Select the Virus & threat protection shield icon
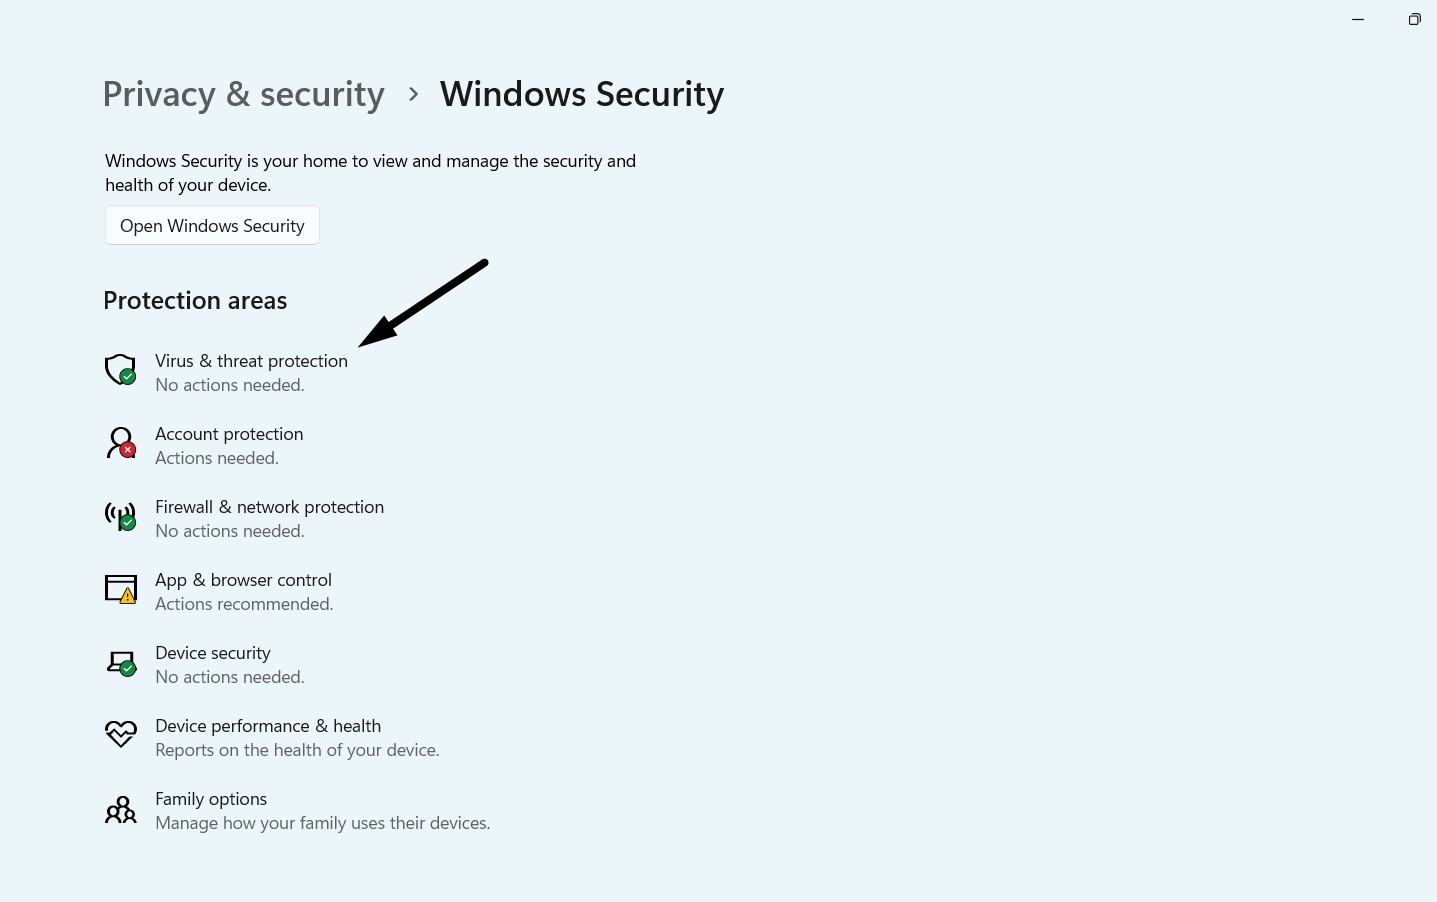The height and width of the screenshot is (902, 1437). 120,369
